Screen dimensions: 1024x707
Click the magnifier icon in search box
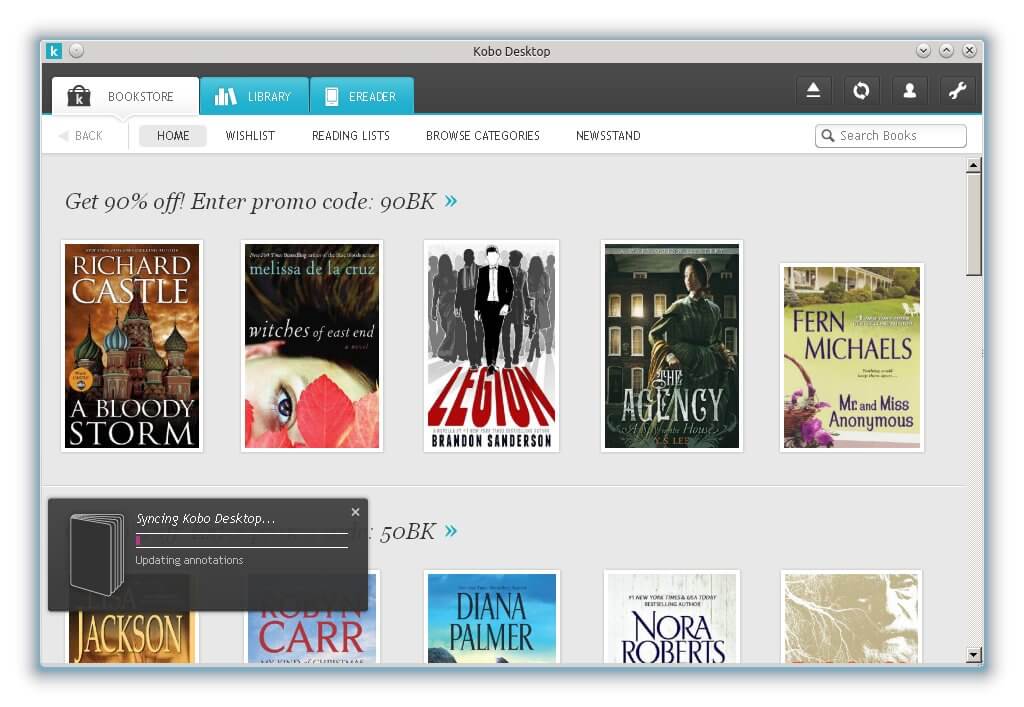tap(828, 136)
